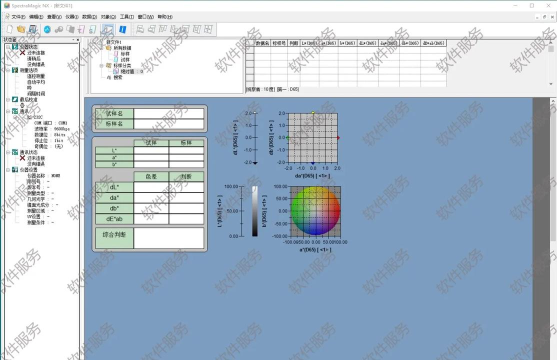Open the 对象(O) menu
The width and height of the screenshot is (557, 360).
(108, 17)
